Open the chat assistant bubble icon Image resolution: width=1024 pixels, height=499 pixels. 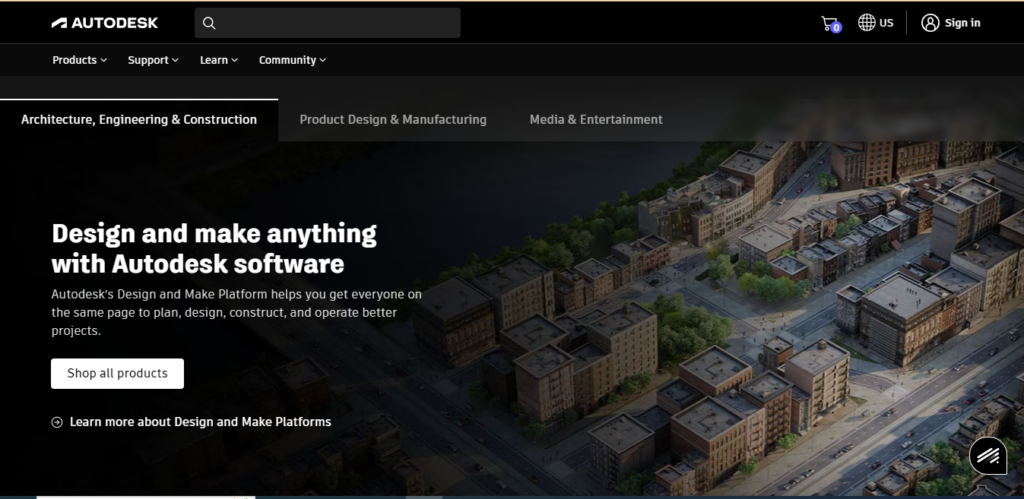pyautogui.click(x=988, y=455)
